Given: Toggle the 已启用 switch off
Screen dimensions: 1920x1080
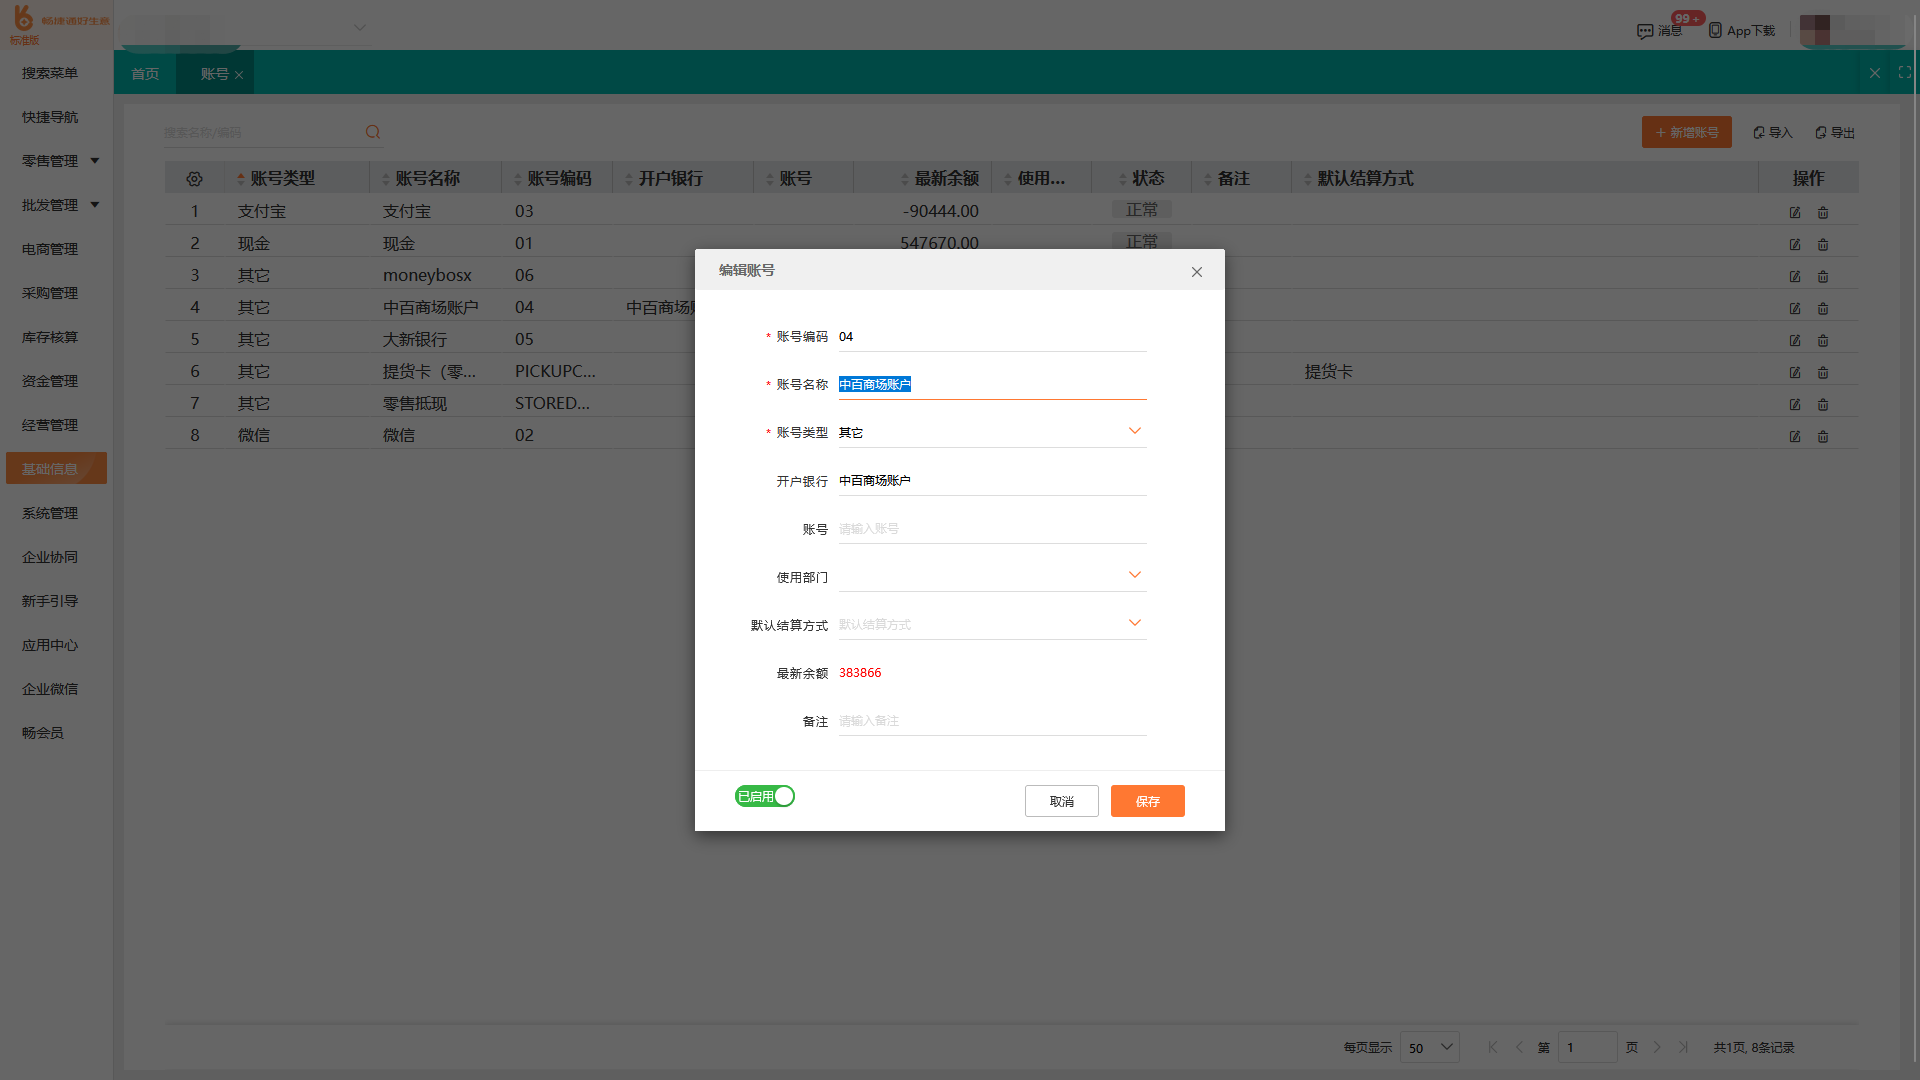Looking at the screenshot, I should tap(765, 796).
